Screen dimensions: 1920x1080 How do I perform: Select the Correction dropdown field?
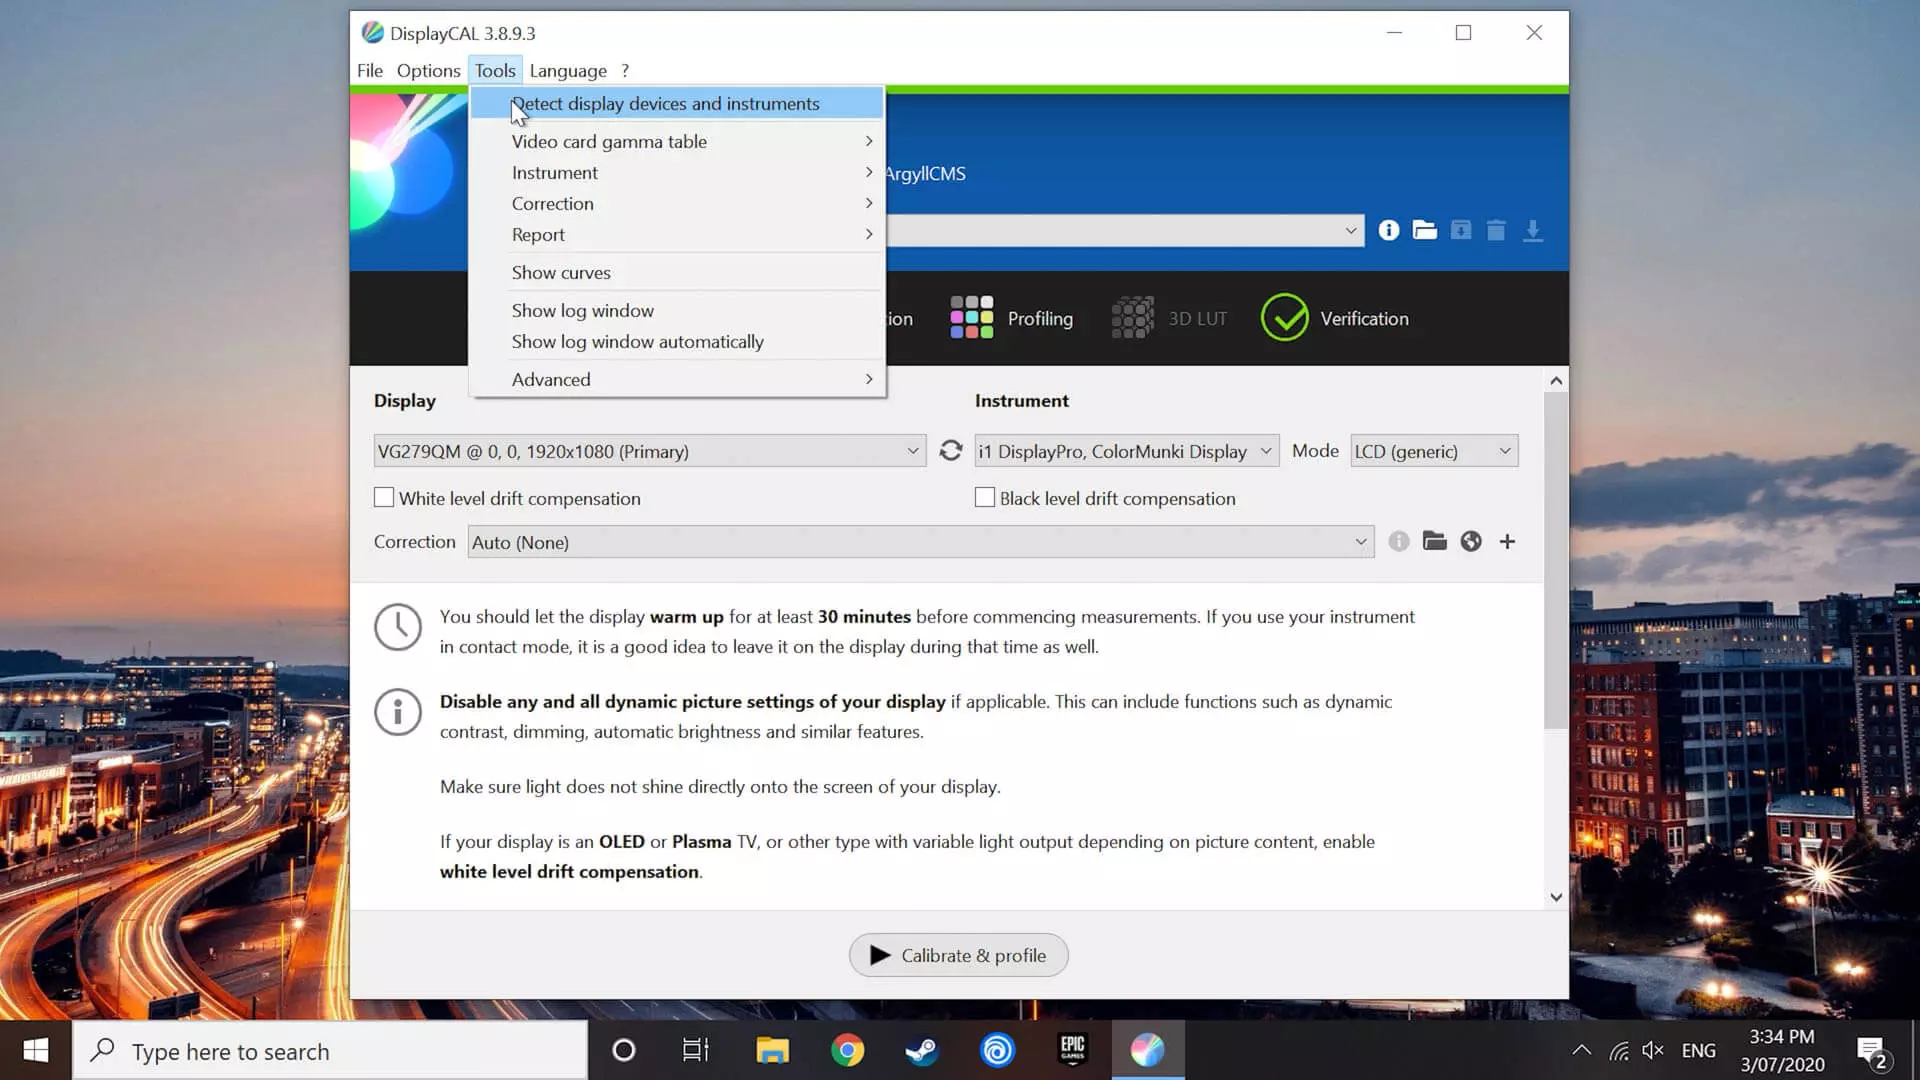[x=919, y=542]
